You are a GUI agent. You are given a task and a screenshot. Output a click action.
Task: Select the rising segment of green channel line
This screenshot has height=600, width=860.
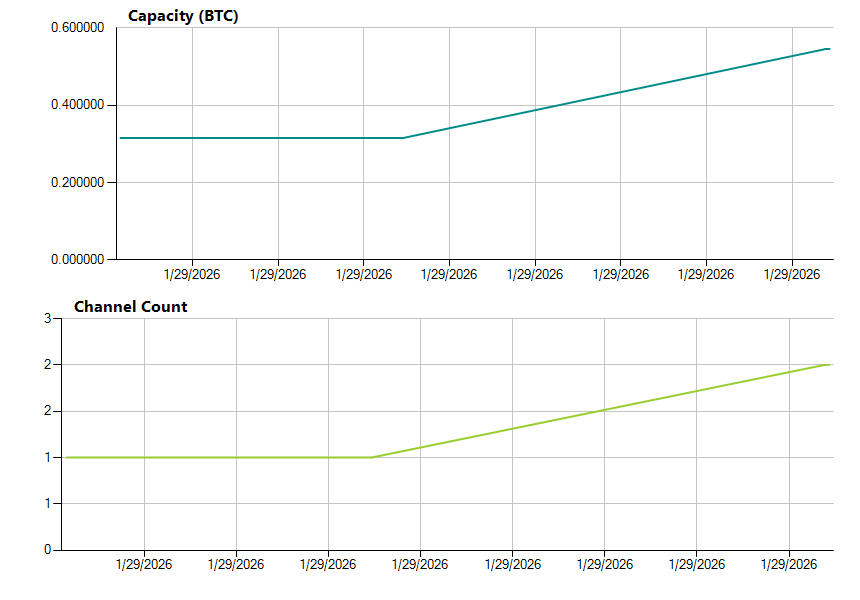(600, 410)
